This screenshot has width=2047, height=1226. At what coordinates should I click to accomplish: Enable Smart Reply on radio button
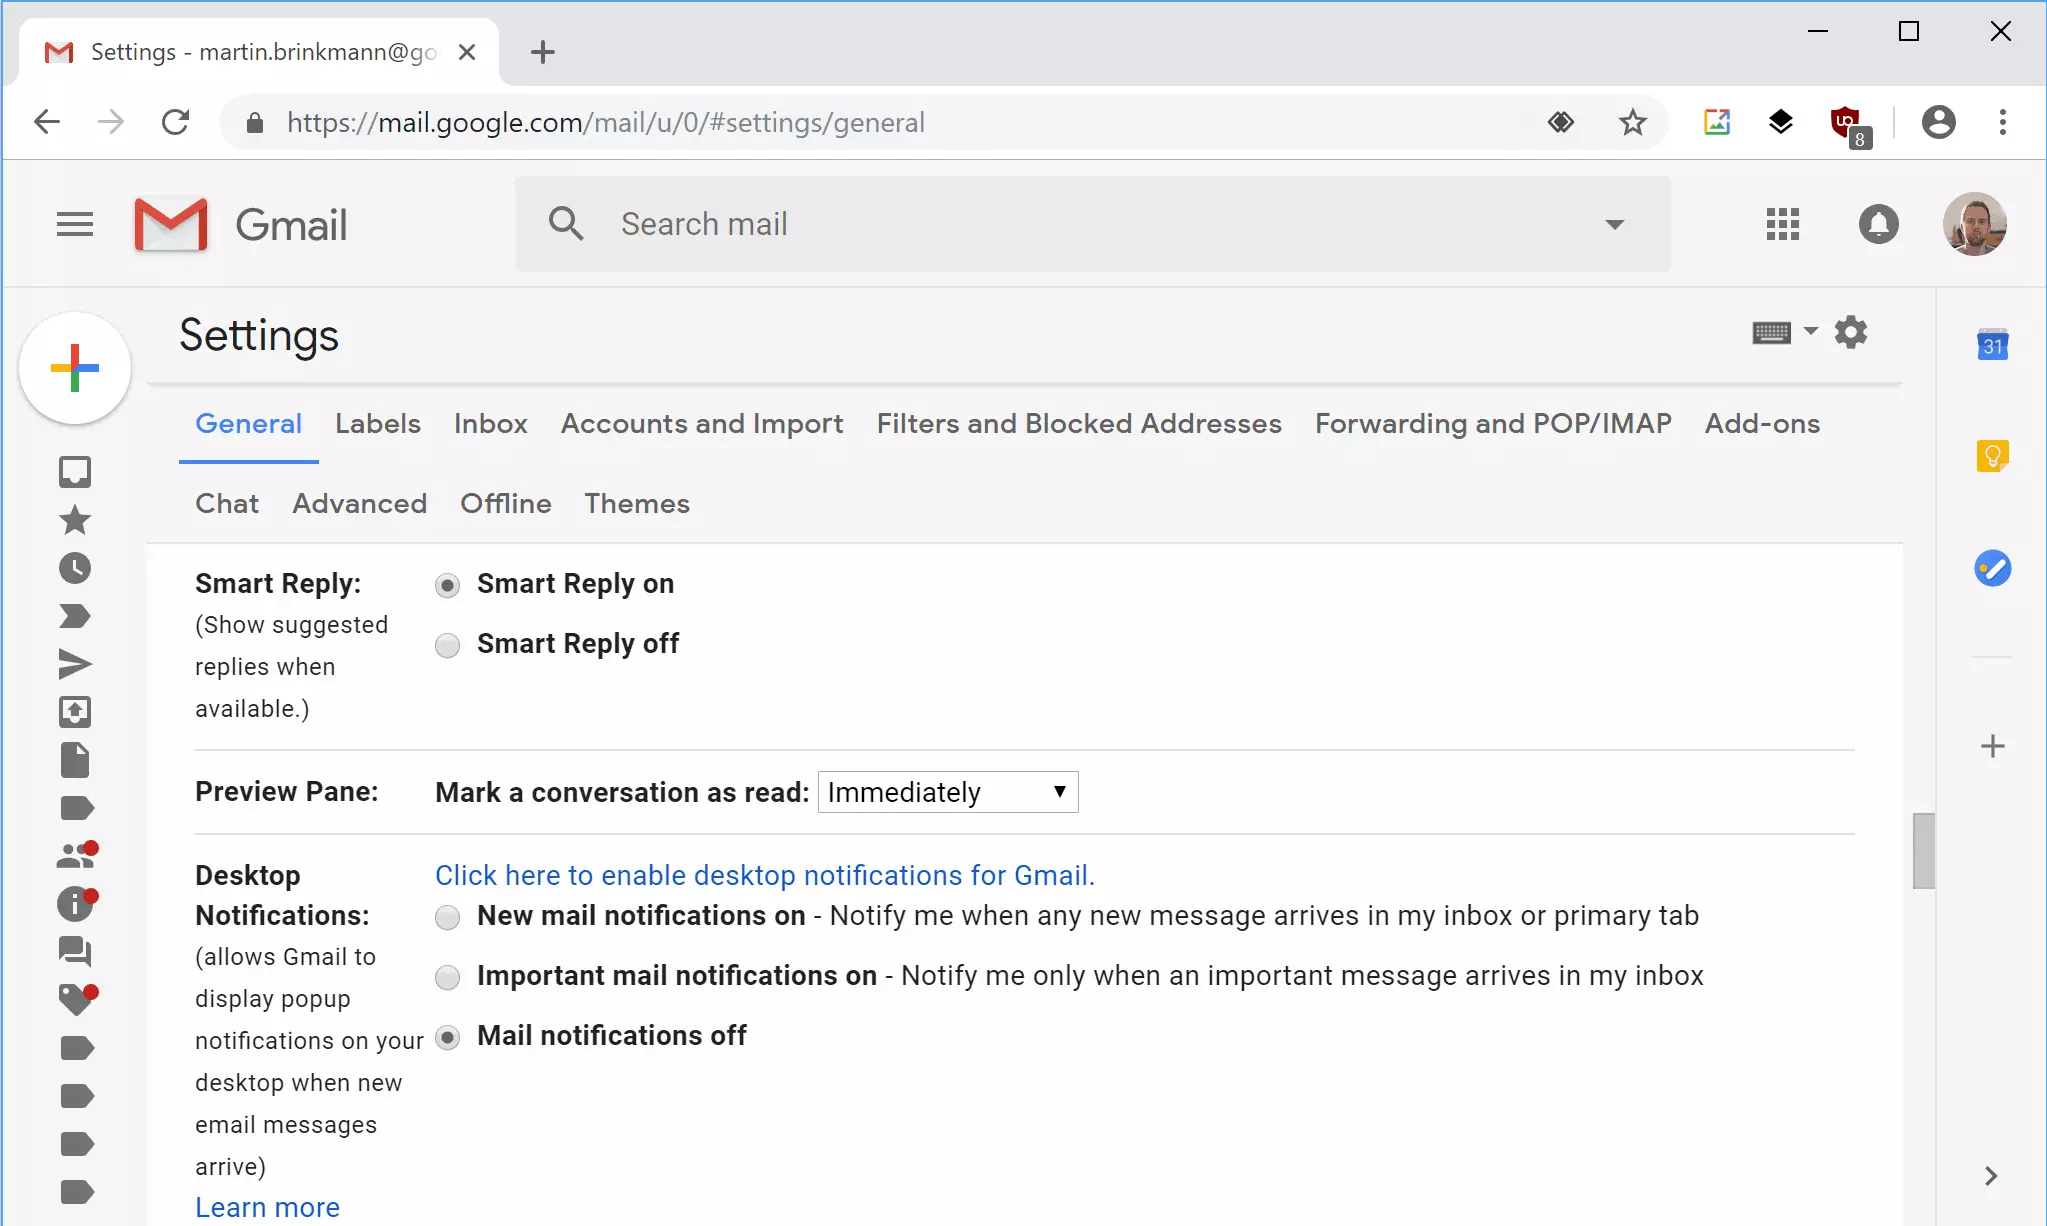coord(448,582)
